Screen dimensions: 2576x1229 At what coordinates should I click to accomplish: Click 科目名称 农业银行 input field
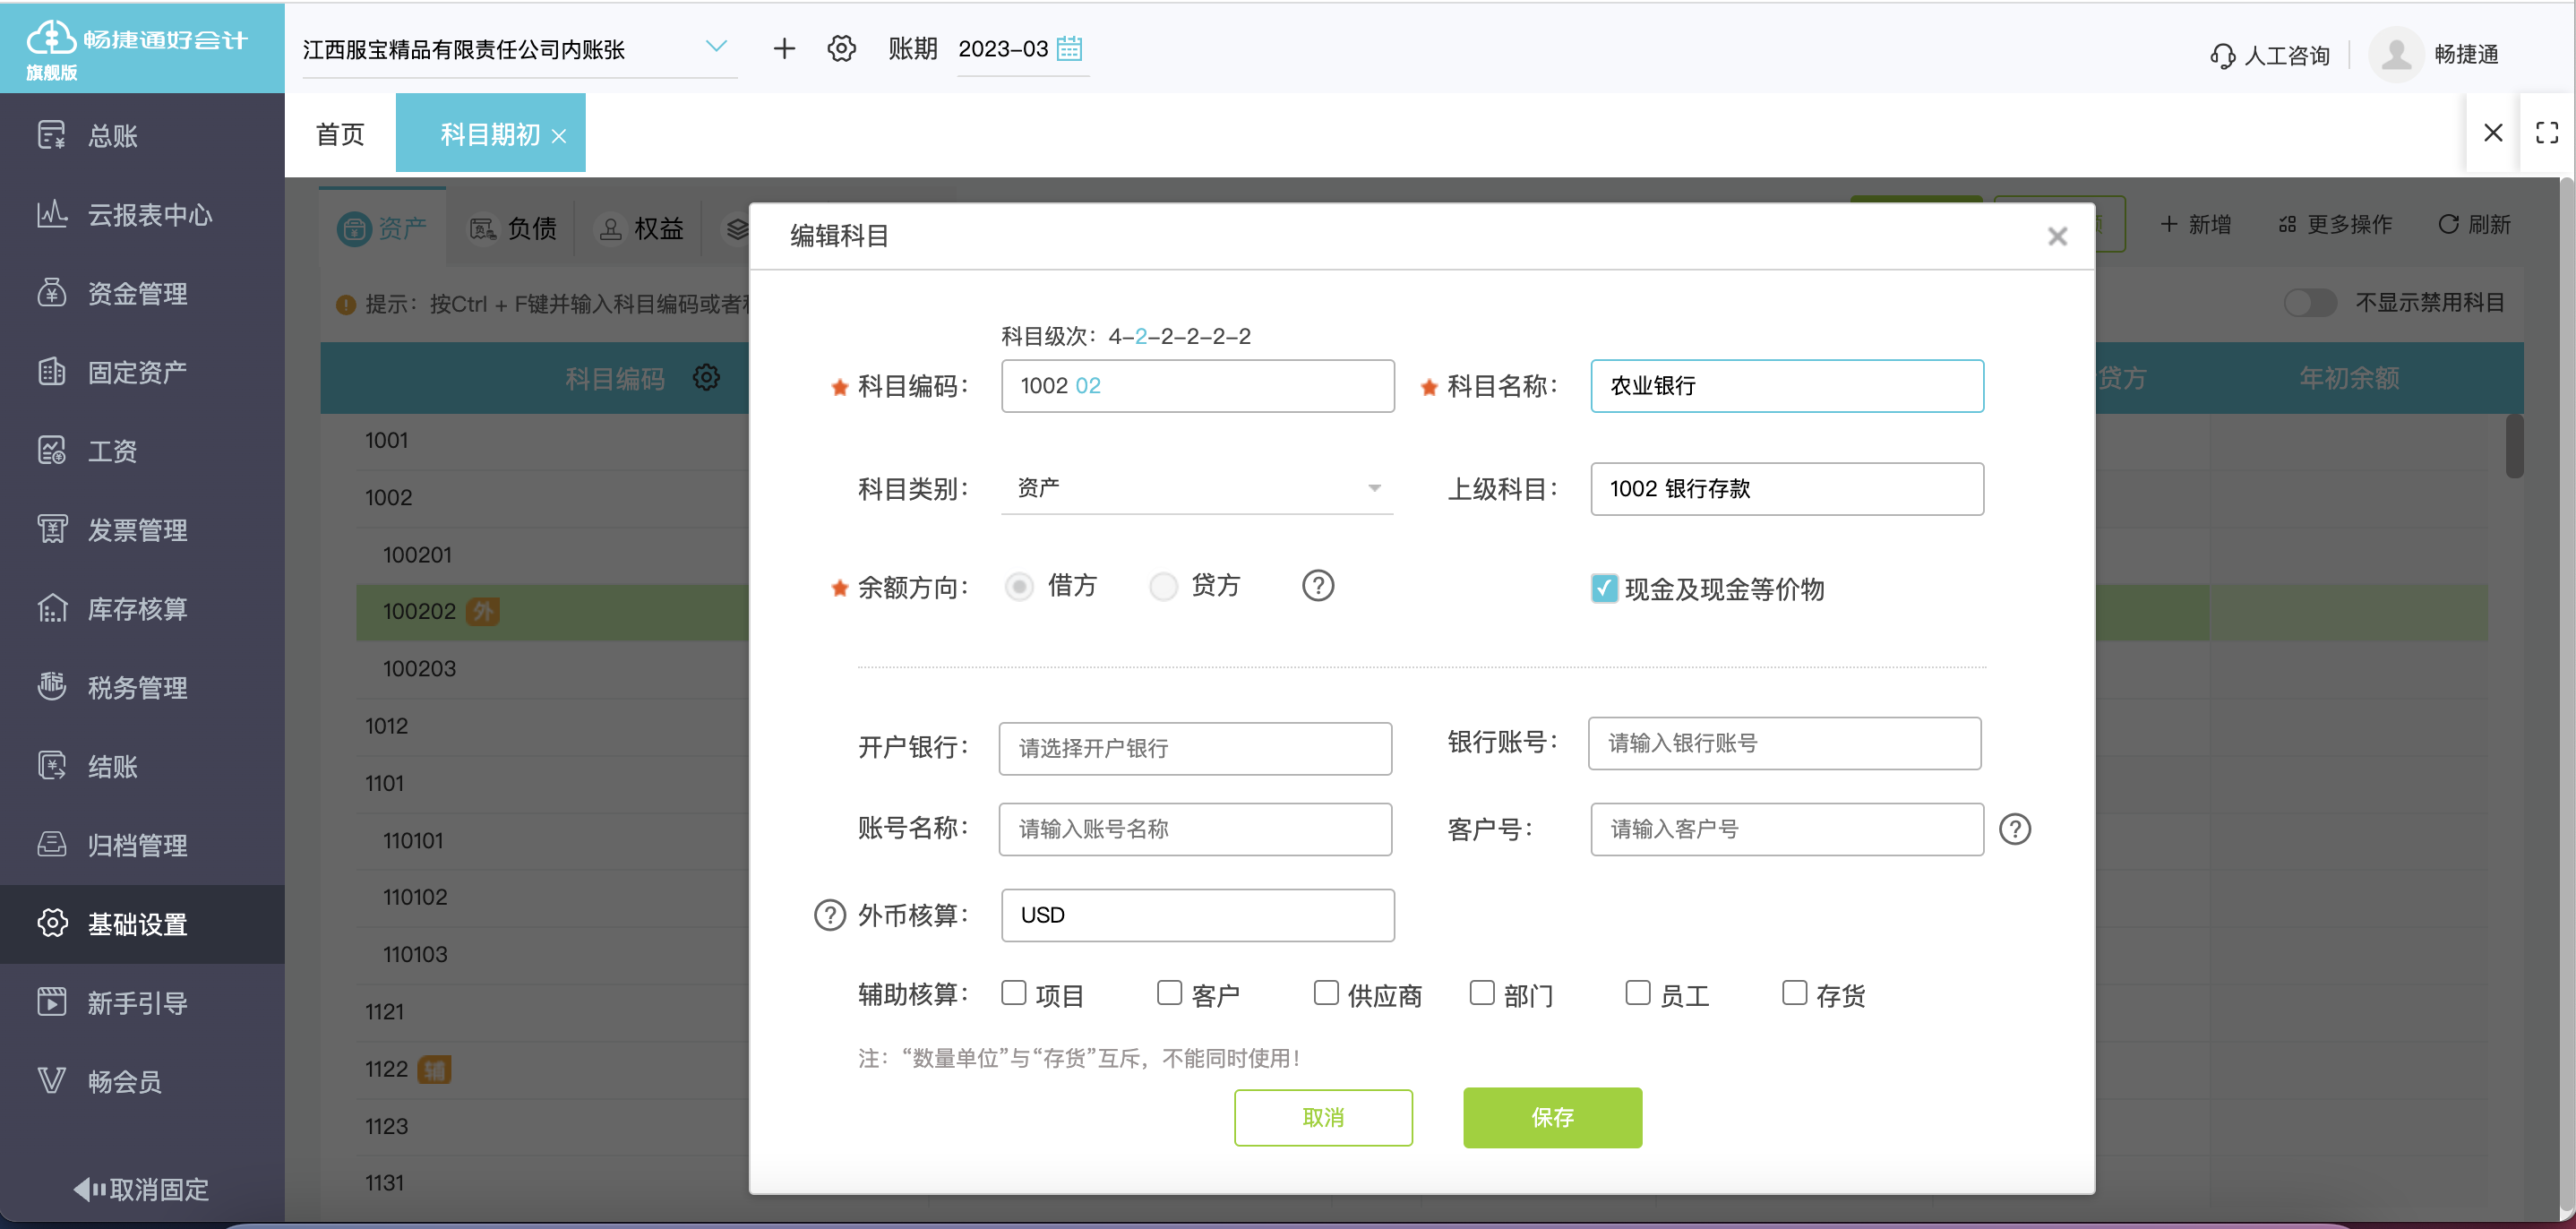(x=1786, y=386)
